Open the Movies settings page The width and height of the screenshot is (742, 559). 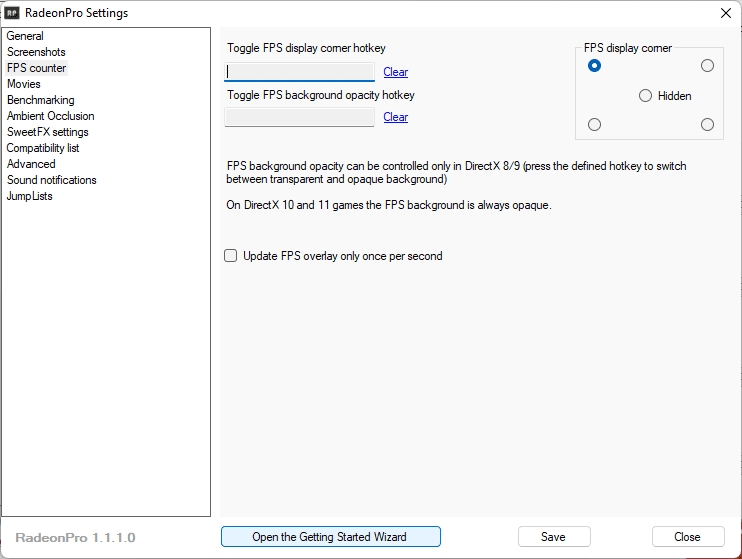point(24,84)
